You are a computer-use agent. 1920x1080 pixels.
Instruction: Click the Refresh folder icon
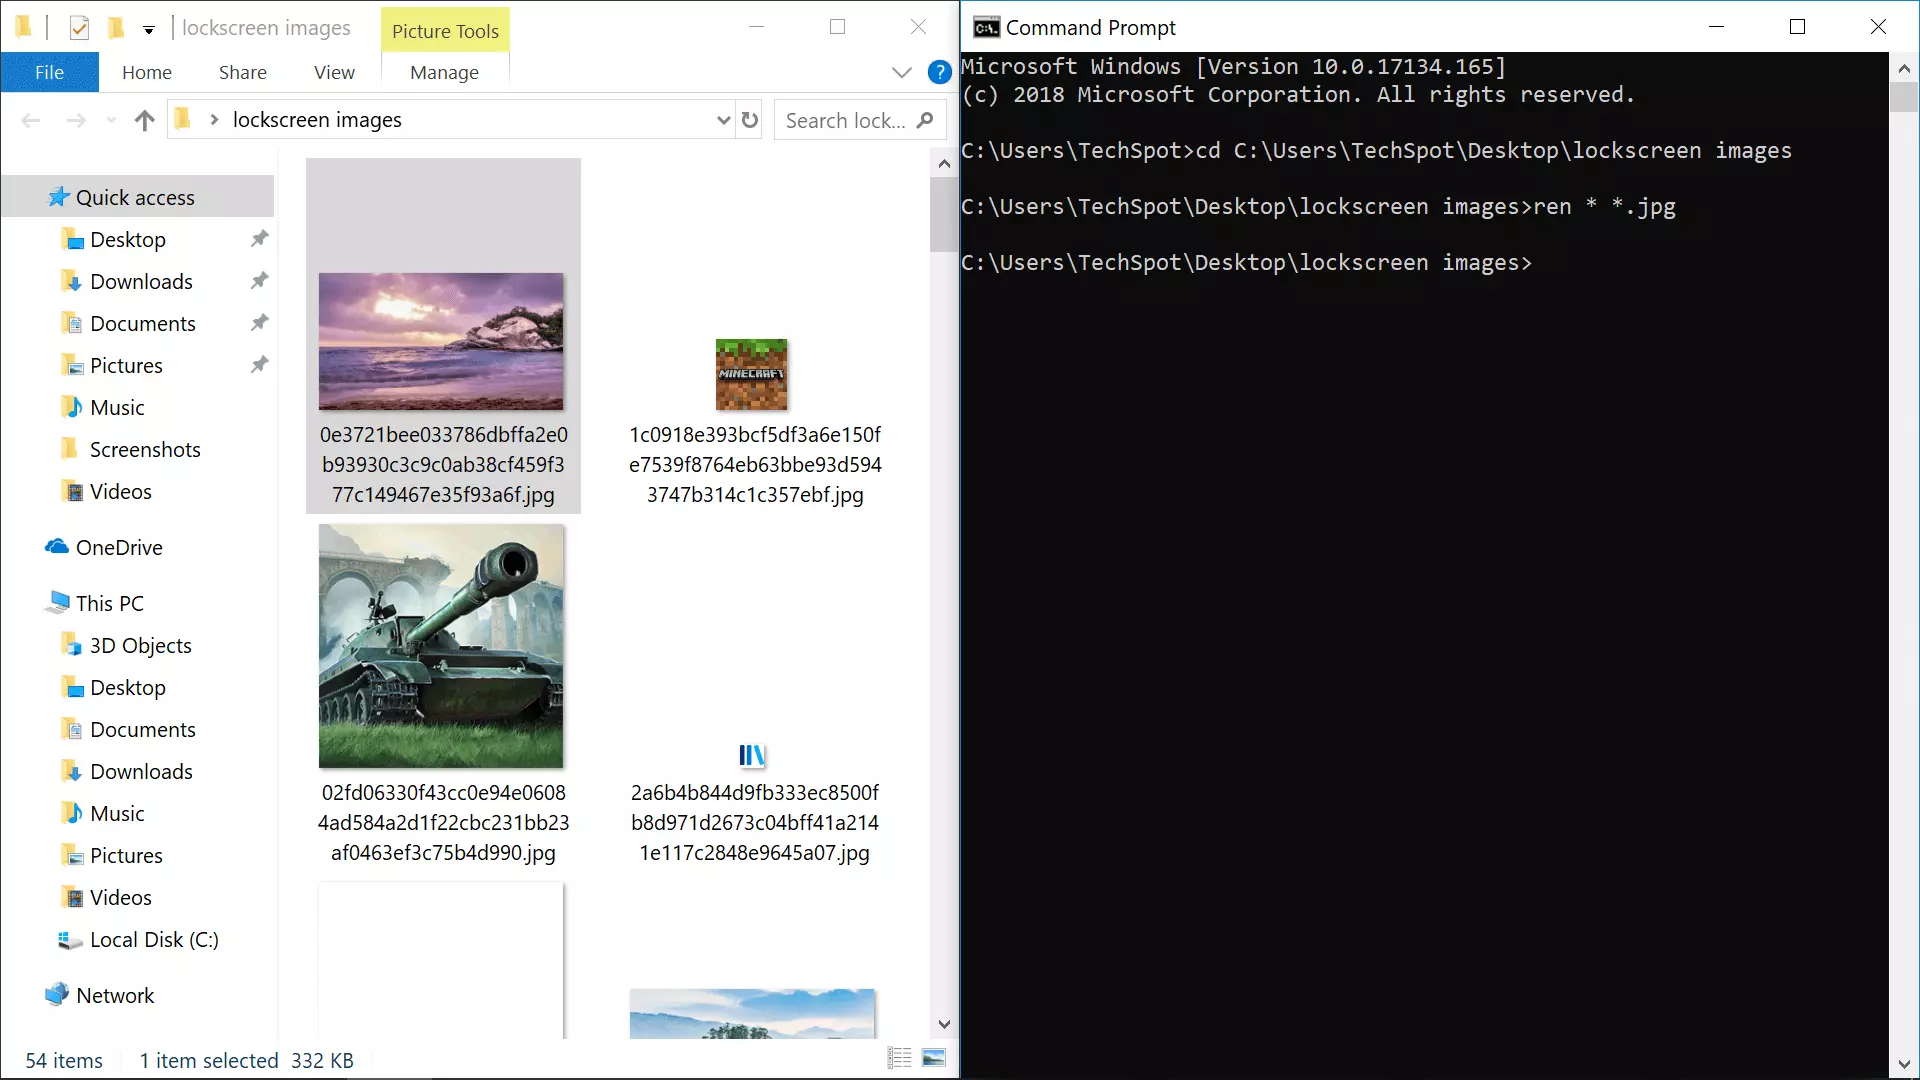coord(749,120)
